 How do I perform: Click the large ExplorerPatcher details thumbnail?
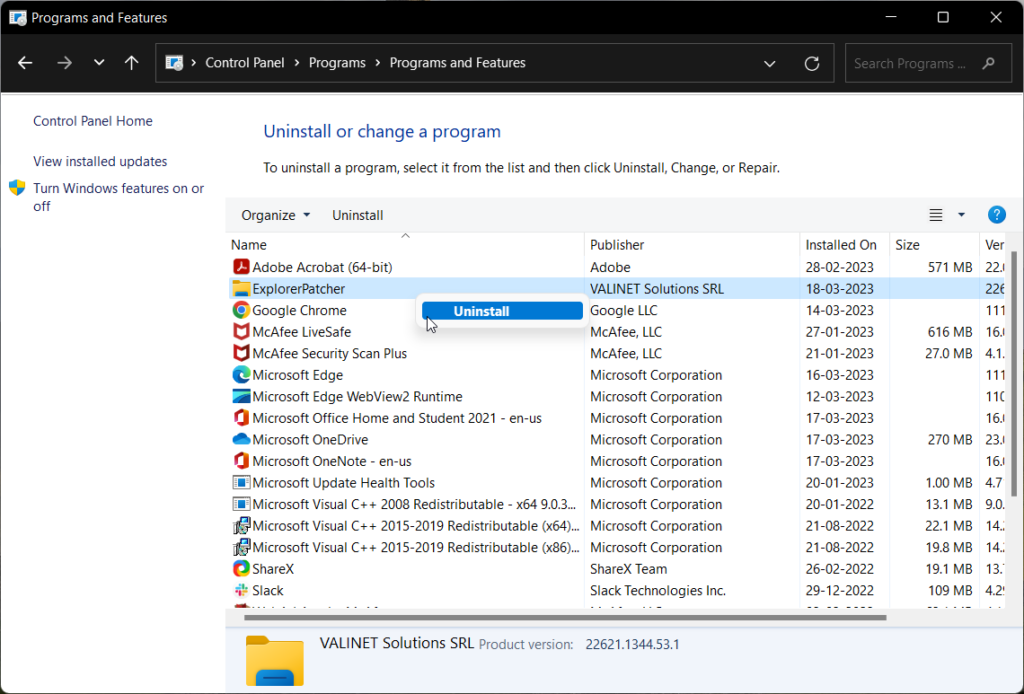275,660
